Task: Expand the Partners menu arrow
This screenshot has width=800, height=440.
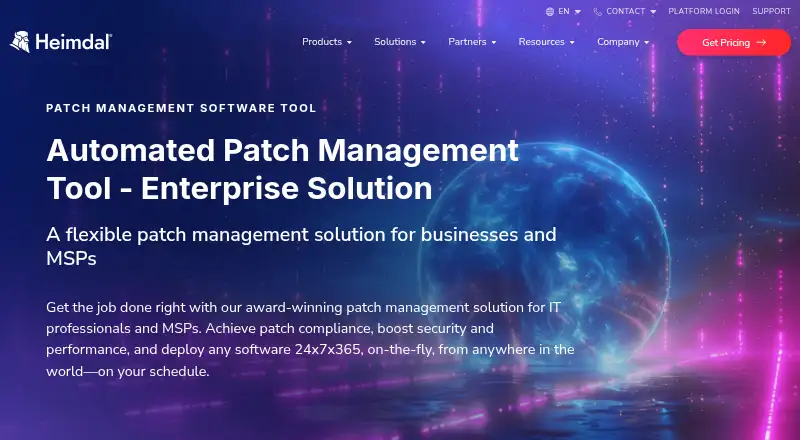Action: point(494,42)
